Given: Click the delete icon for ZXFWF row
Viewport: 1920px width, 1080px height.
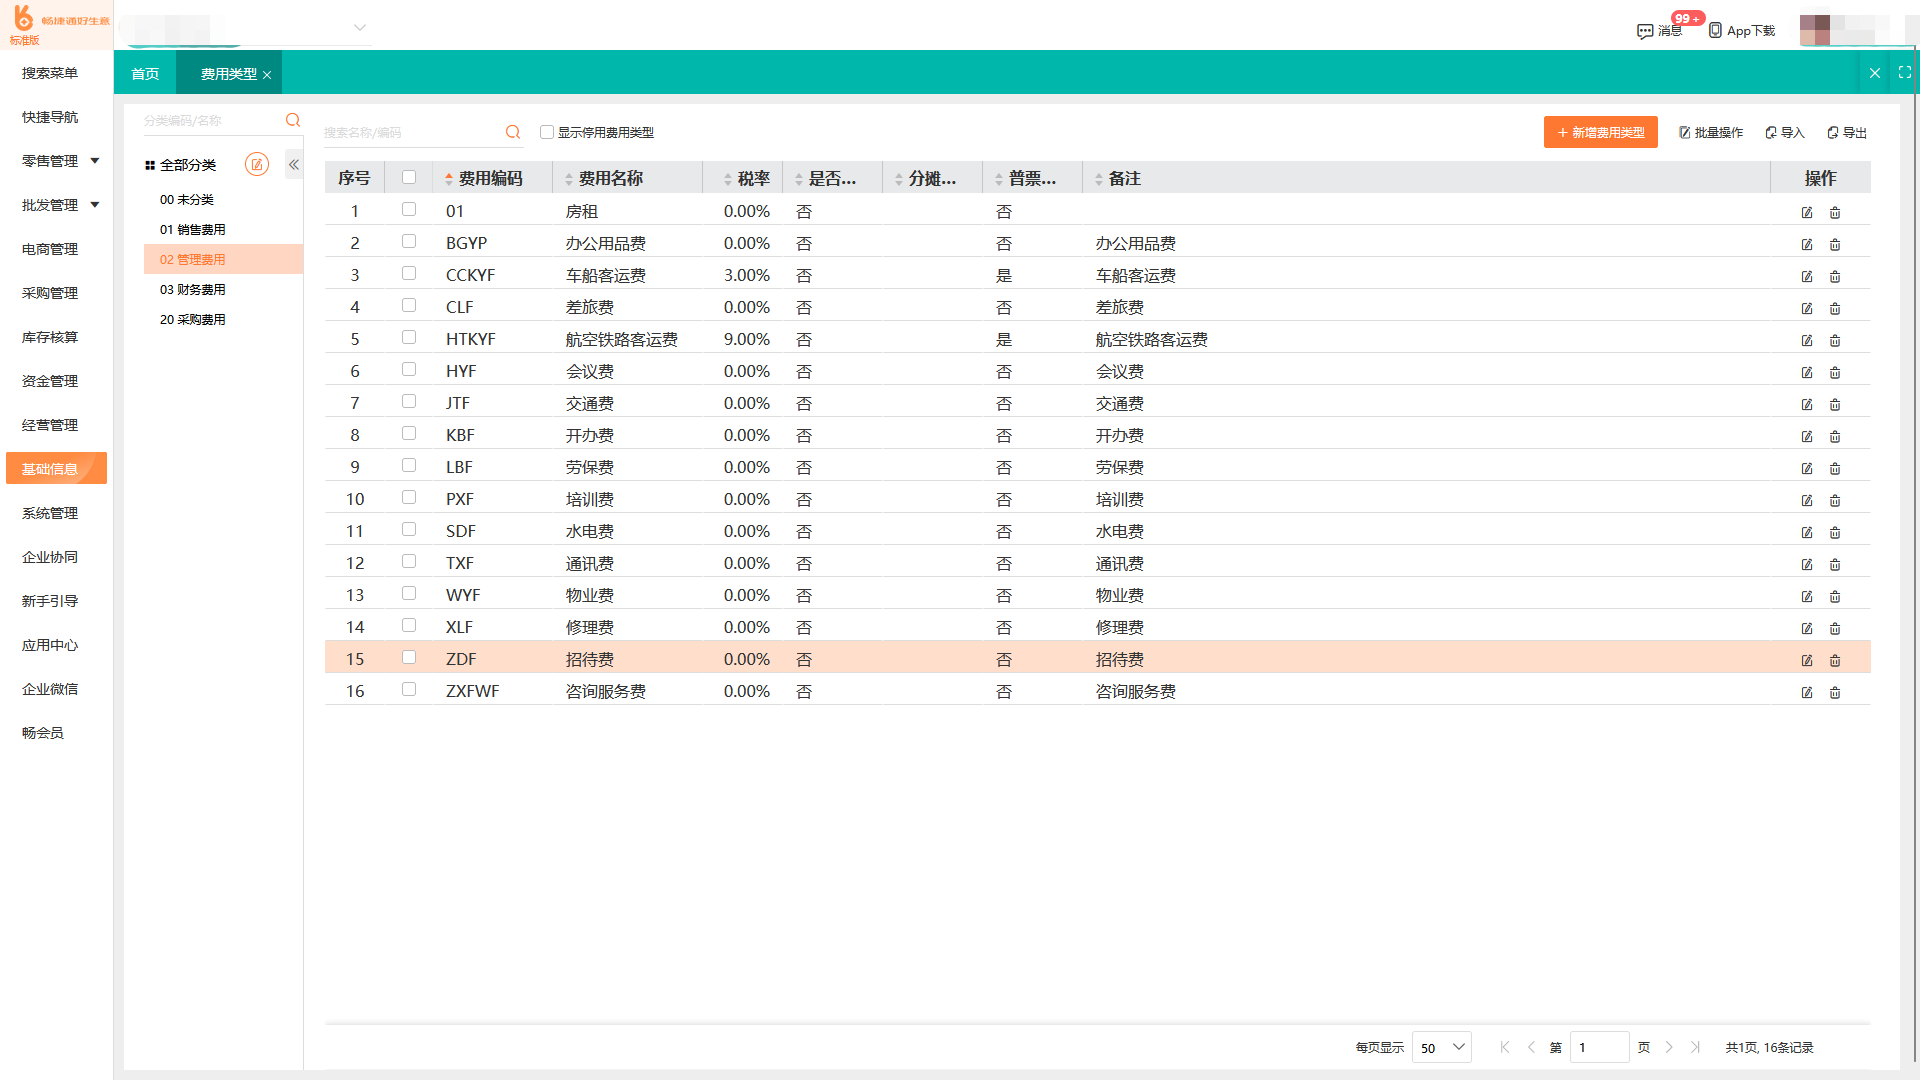Looking at the screenshot, I should click(1834, 691).
